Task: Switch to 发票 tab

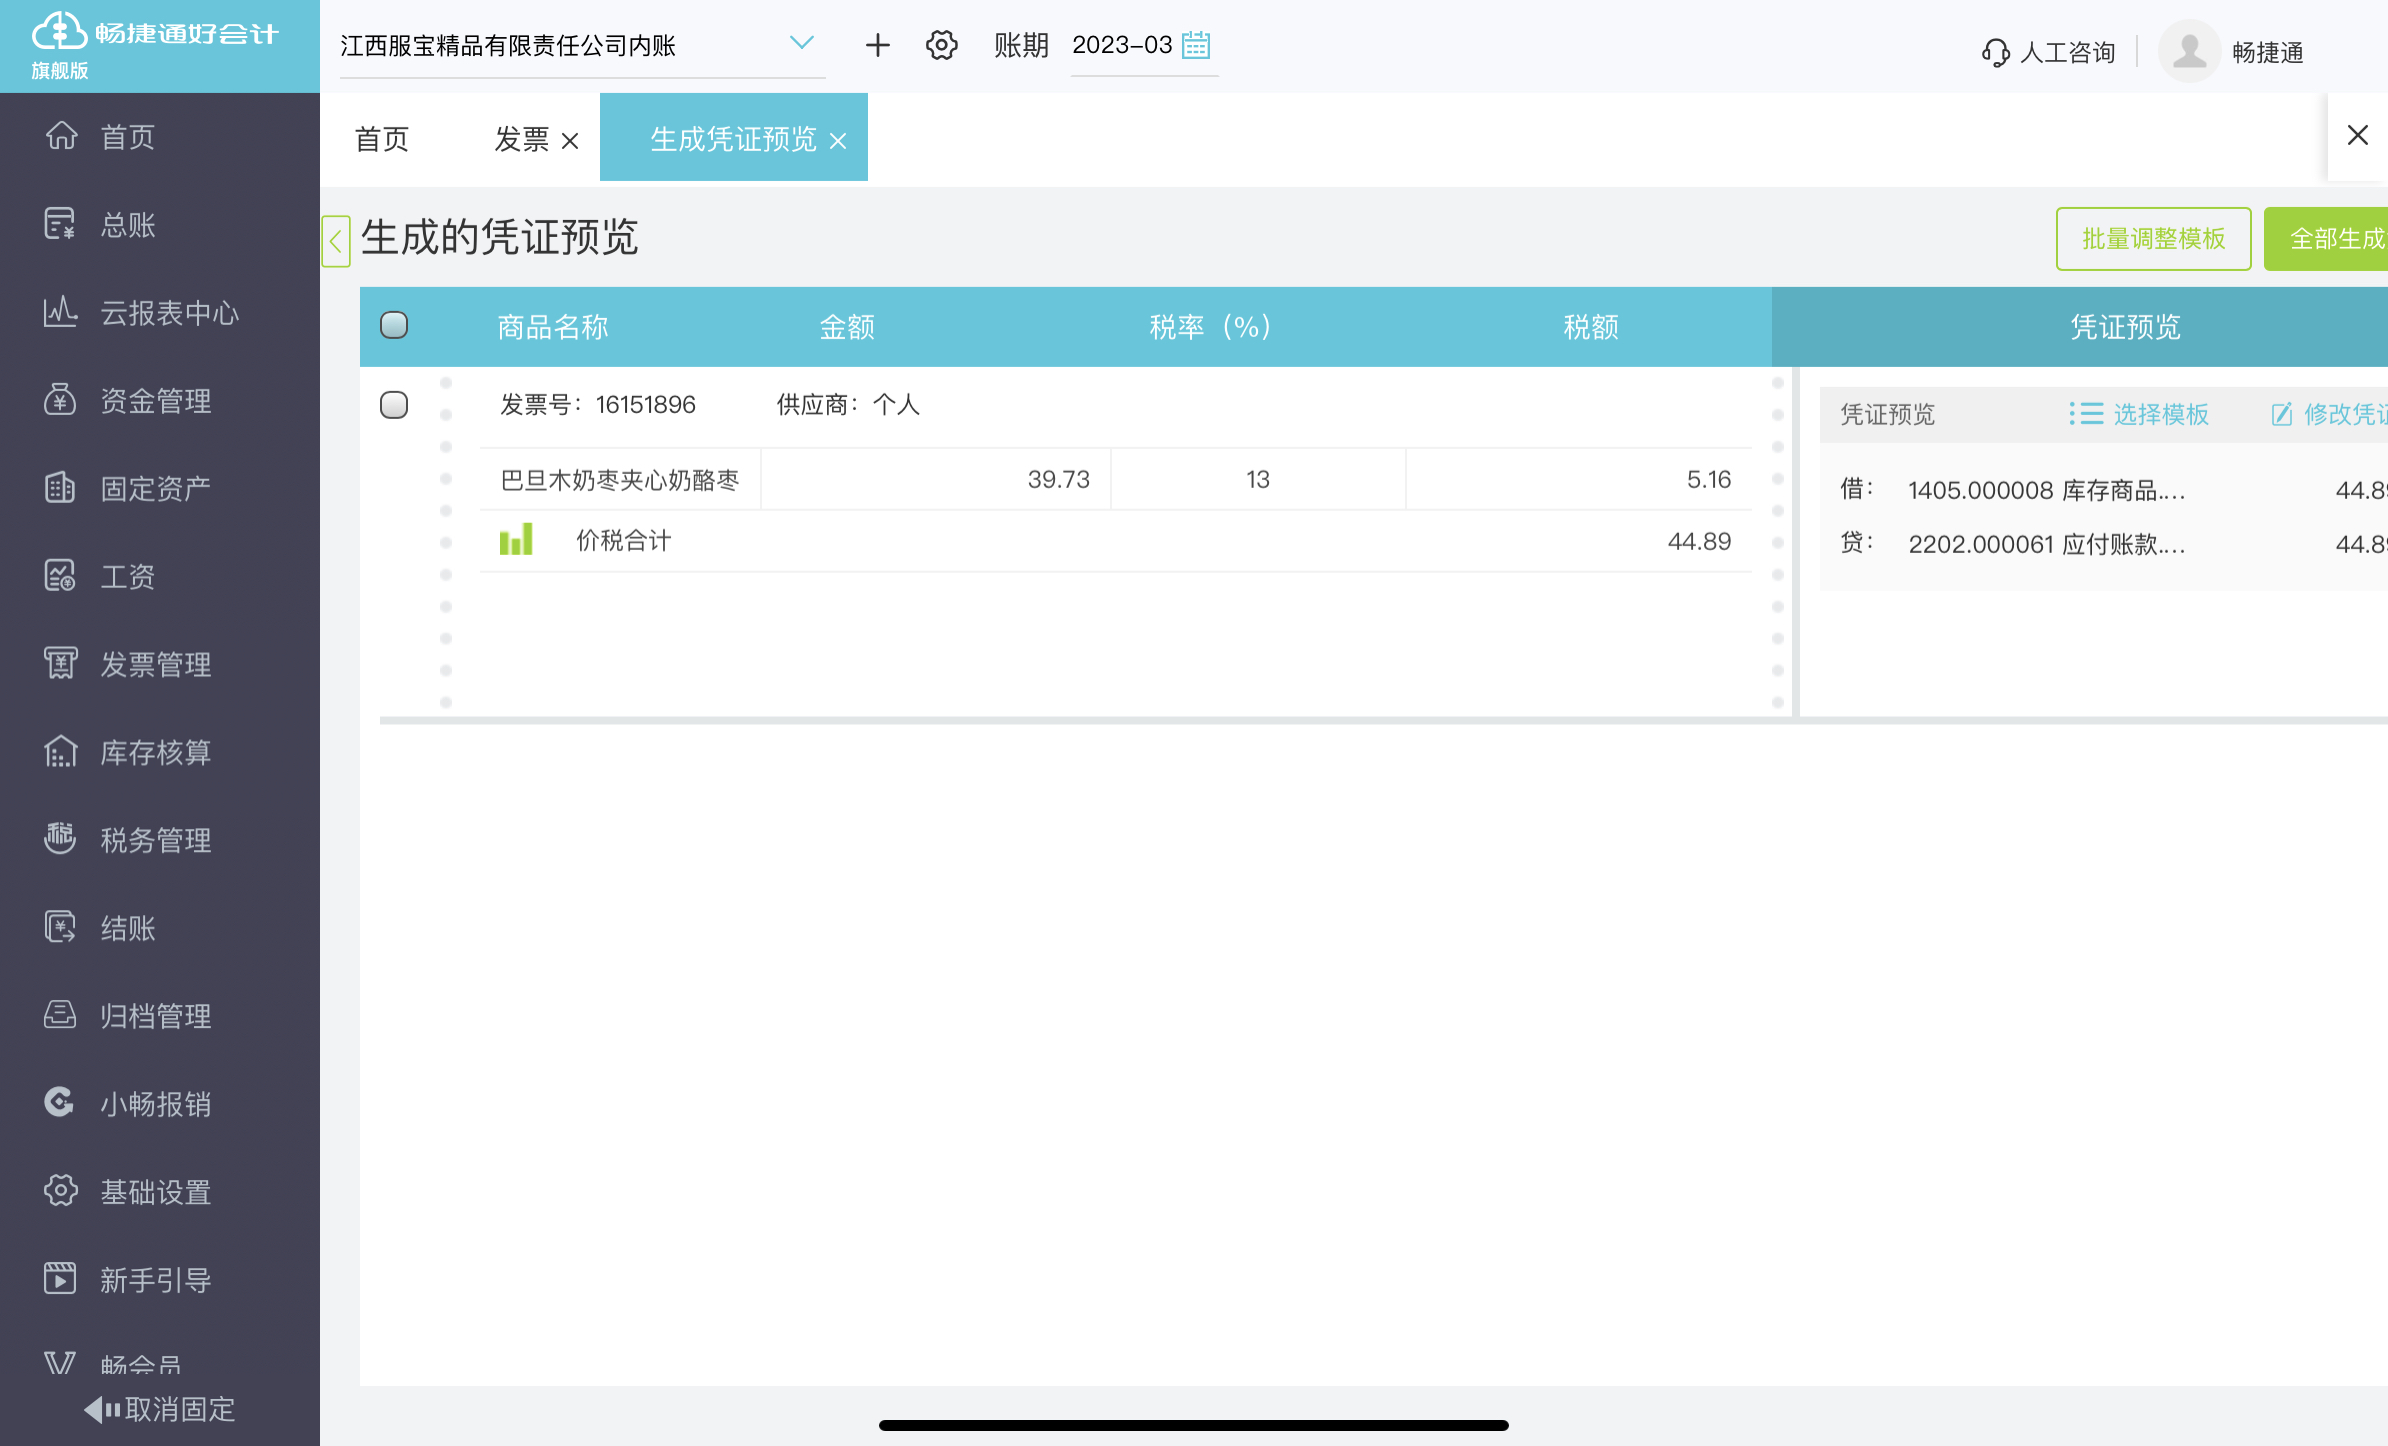Action: pos(522,140)
